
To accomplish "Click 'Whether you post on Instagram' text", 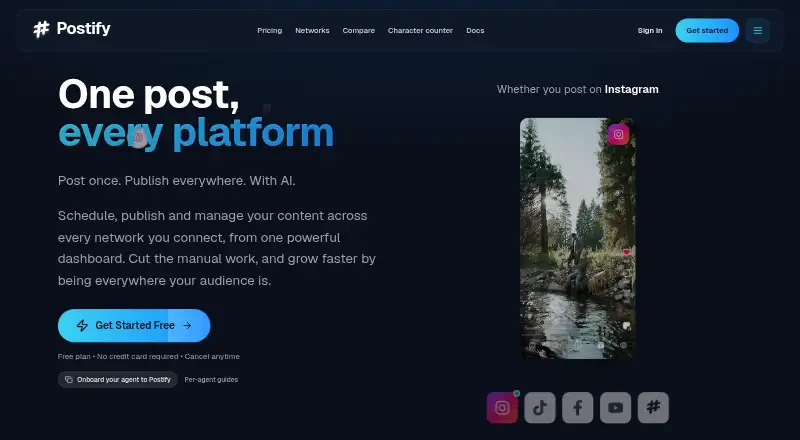I will (578, 89).
